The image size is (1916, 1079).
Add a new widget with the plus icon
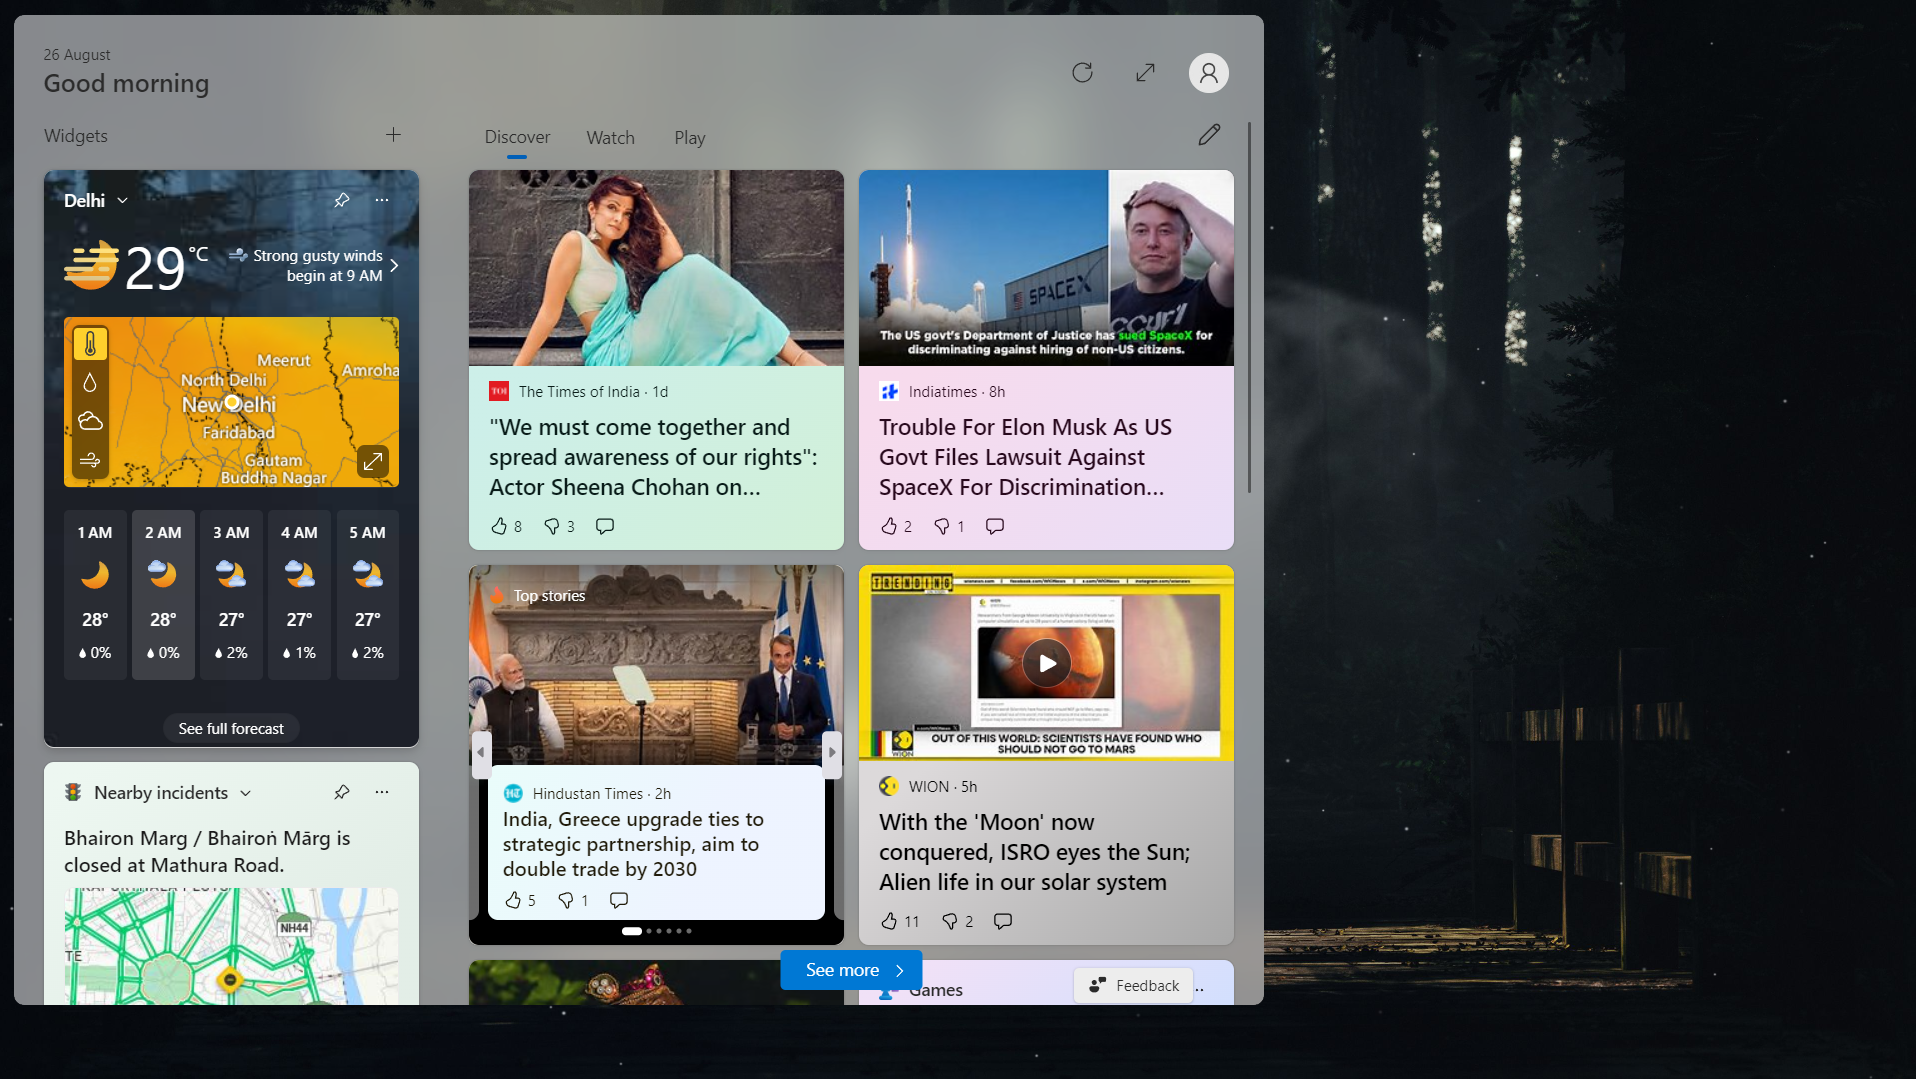coord(393,134)
